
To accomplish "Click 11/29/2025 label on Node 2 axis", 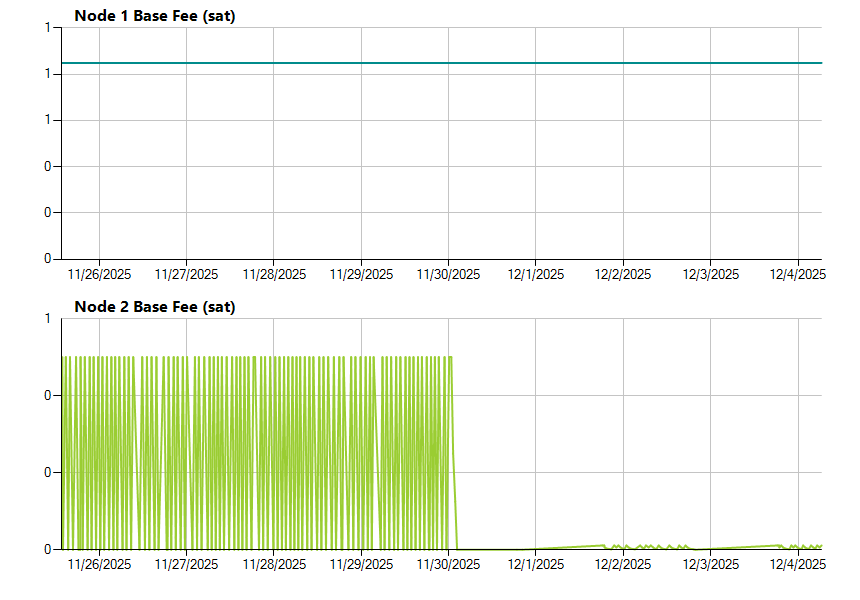I will point(361,564).
